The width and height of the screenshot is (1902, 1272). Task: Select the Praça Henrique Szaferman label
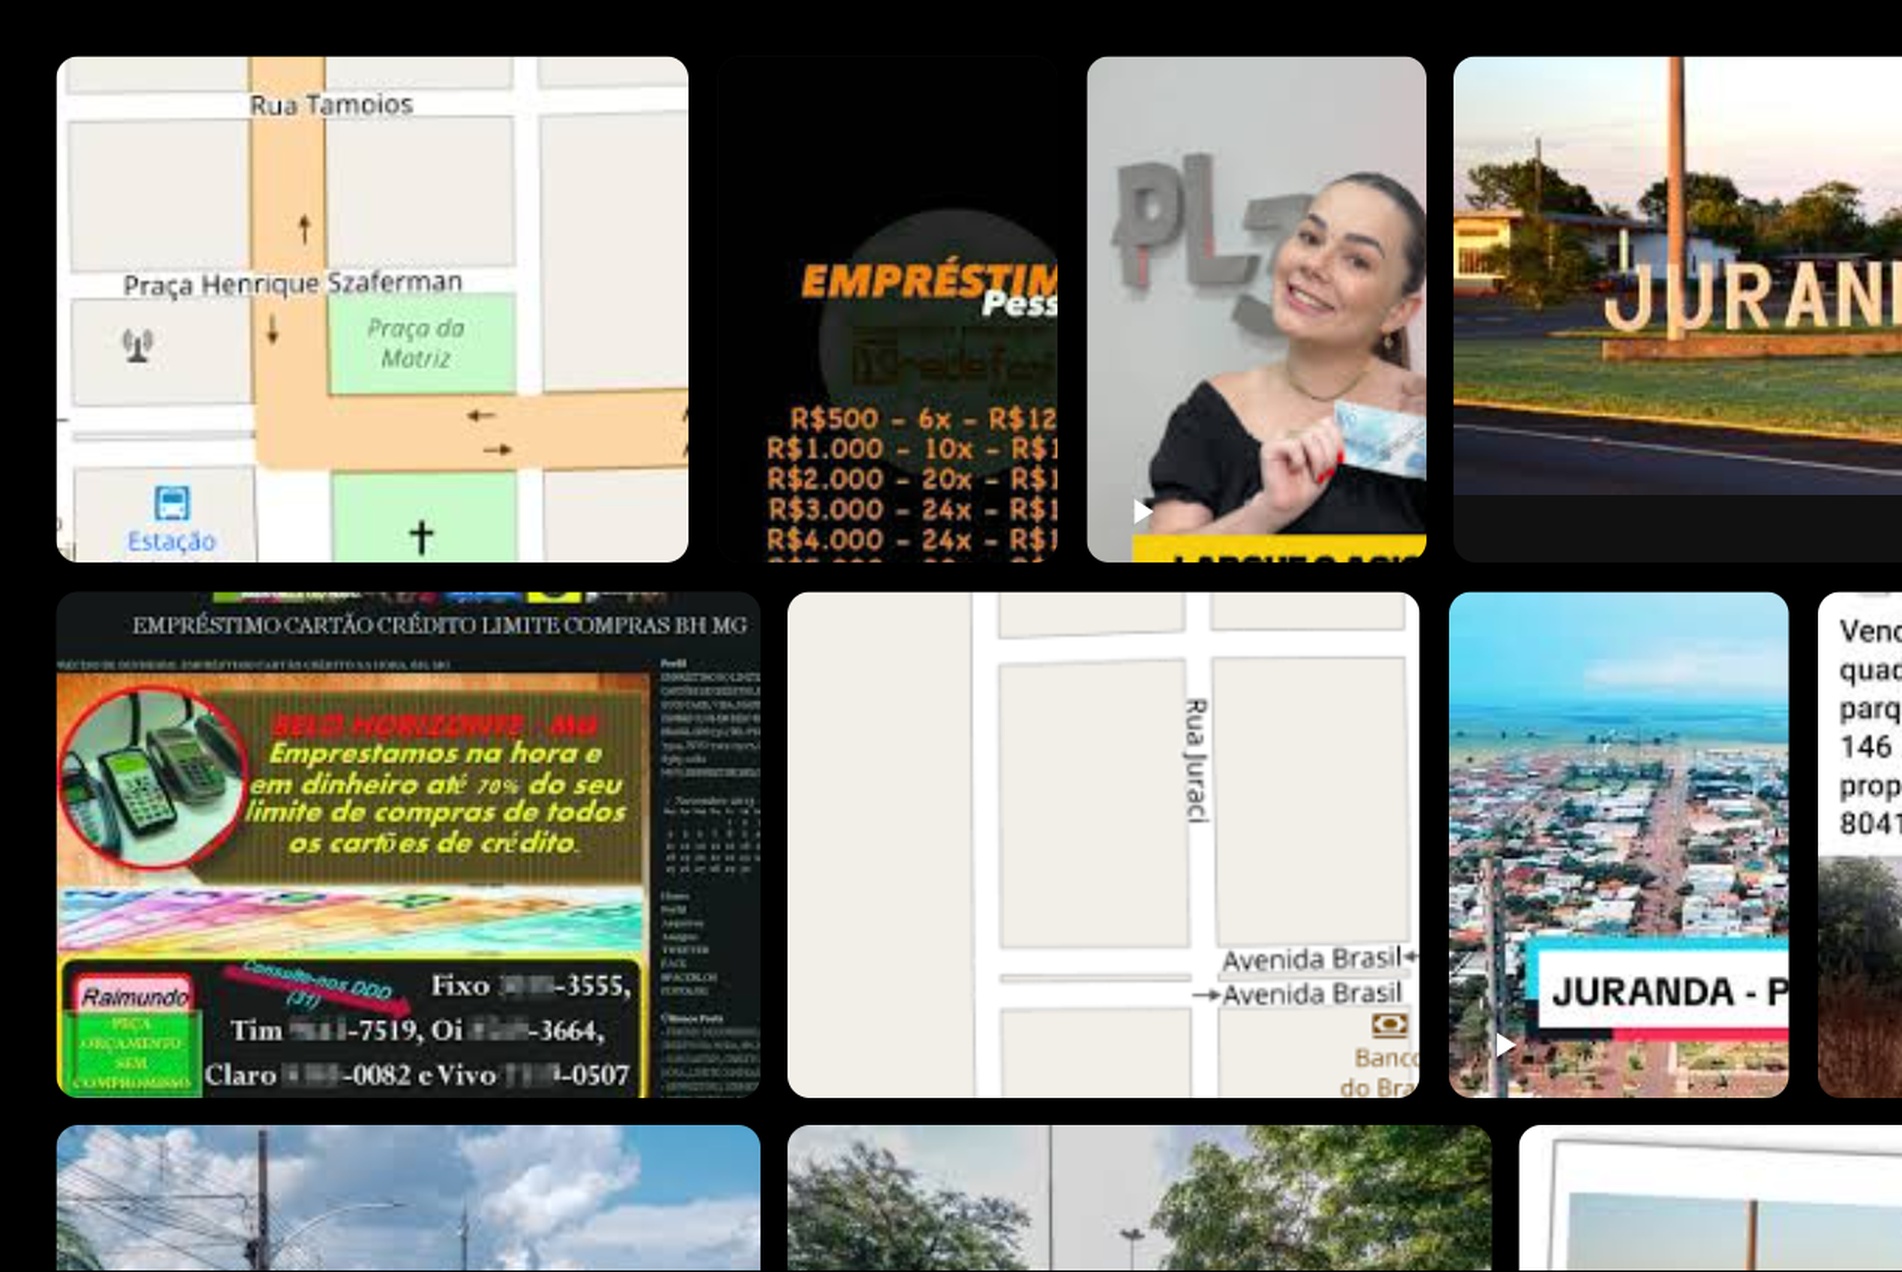(292, 284)
